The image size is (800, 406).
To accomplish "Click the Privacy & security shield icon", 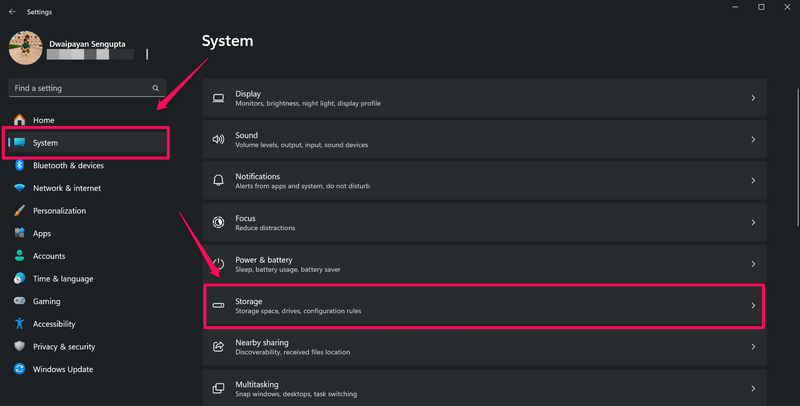I will click(x=19, y=346).
